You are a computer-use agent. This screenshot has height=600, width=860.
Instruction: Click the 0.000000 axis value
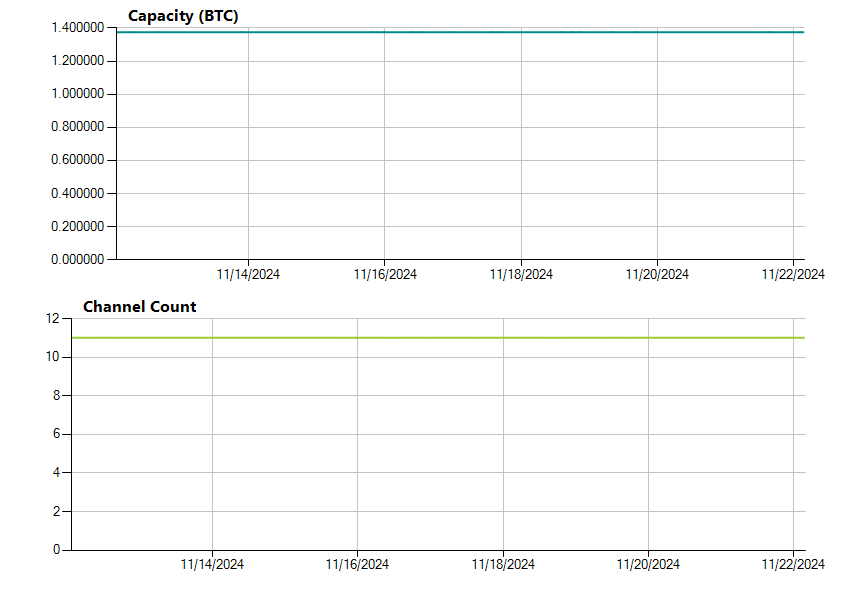tap(77, 258)
